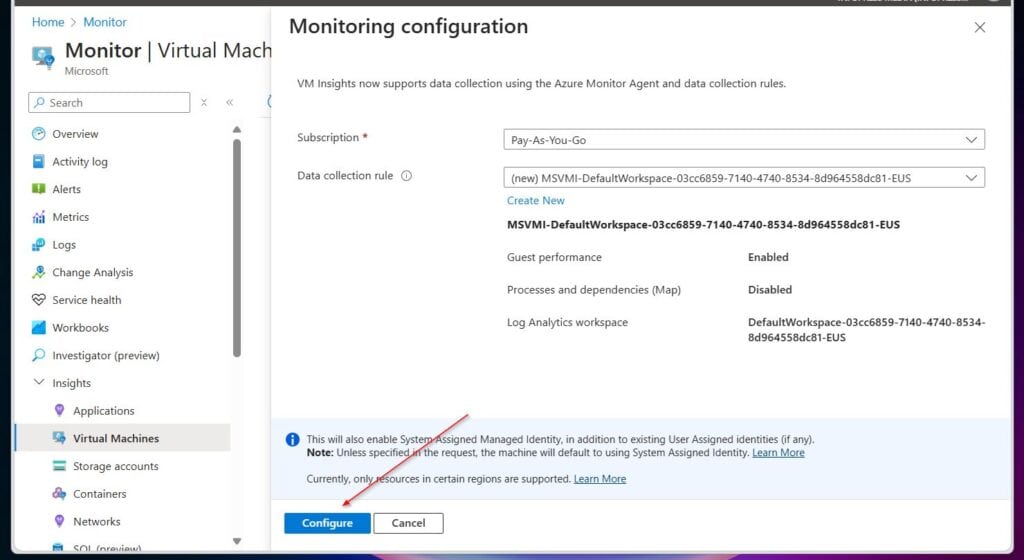This screenshot has width=1024, height=560.
Task: Click the Containers icon
Action: click(x=59, y=493)
